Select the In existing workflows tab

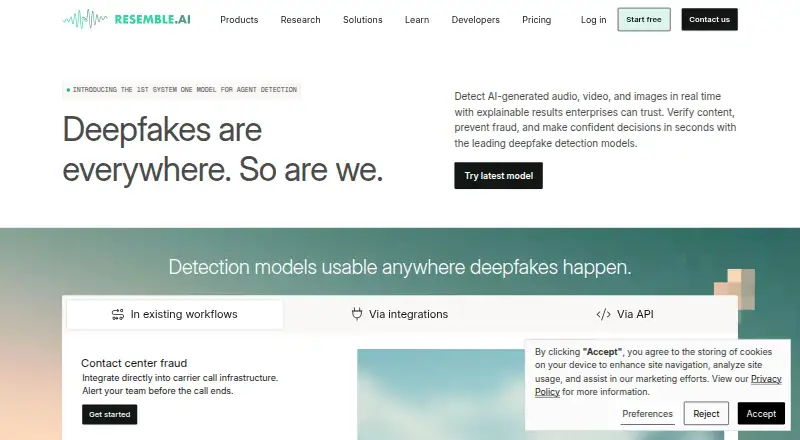coord(175,314)
